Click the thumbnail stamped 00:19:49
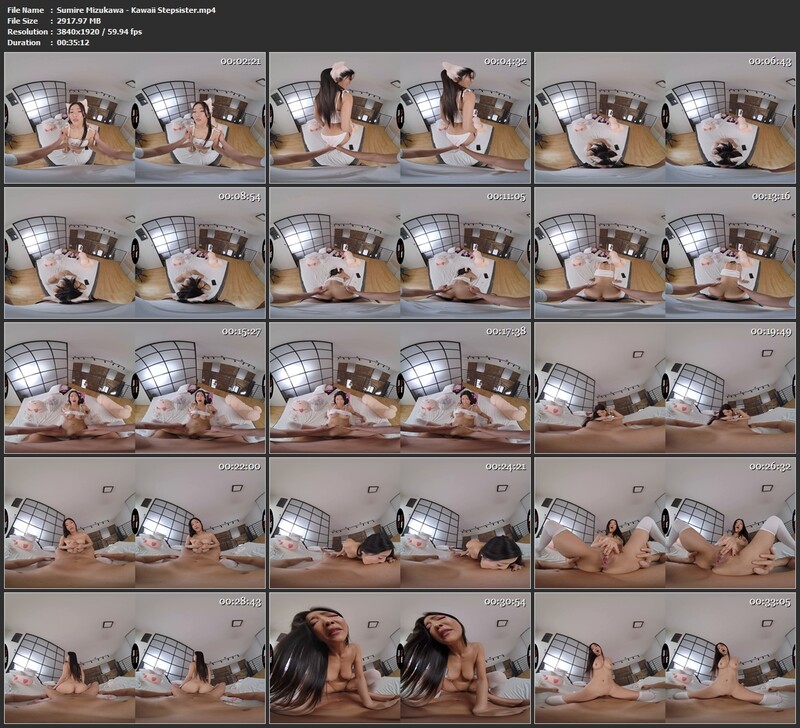 pos(664,387)
